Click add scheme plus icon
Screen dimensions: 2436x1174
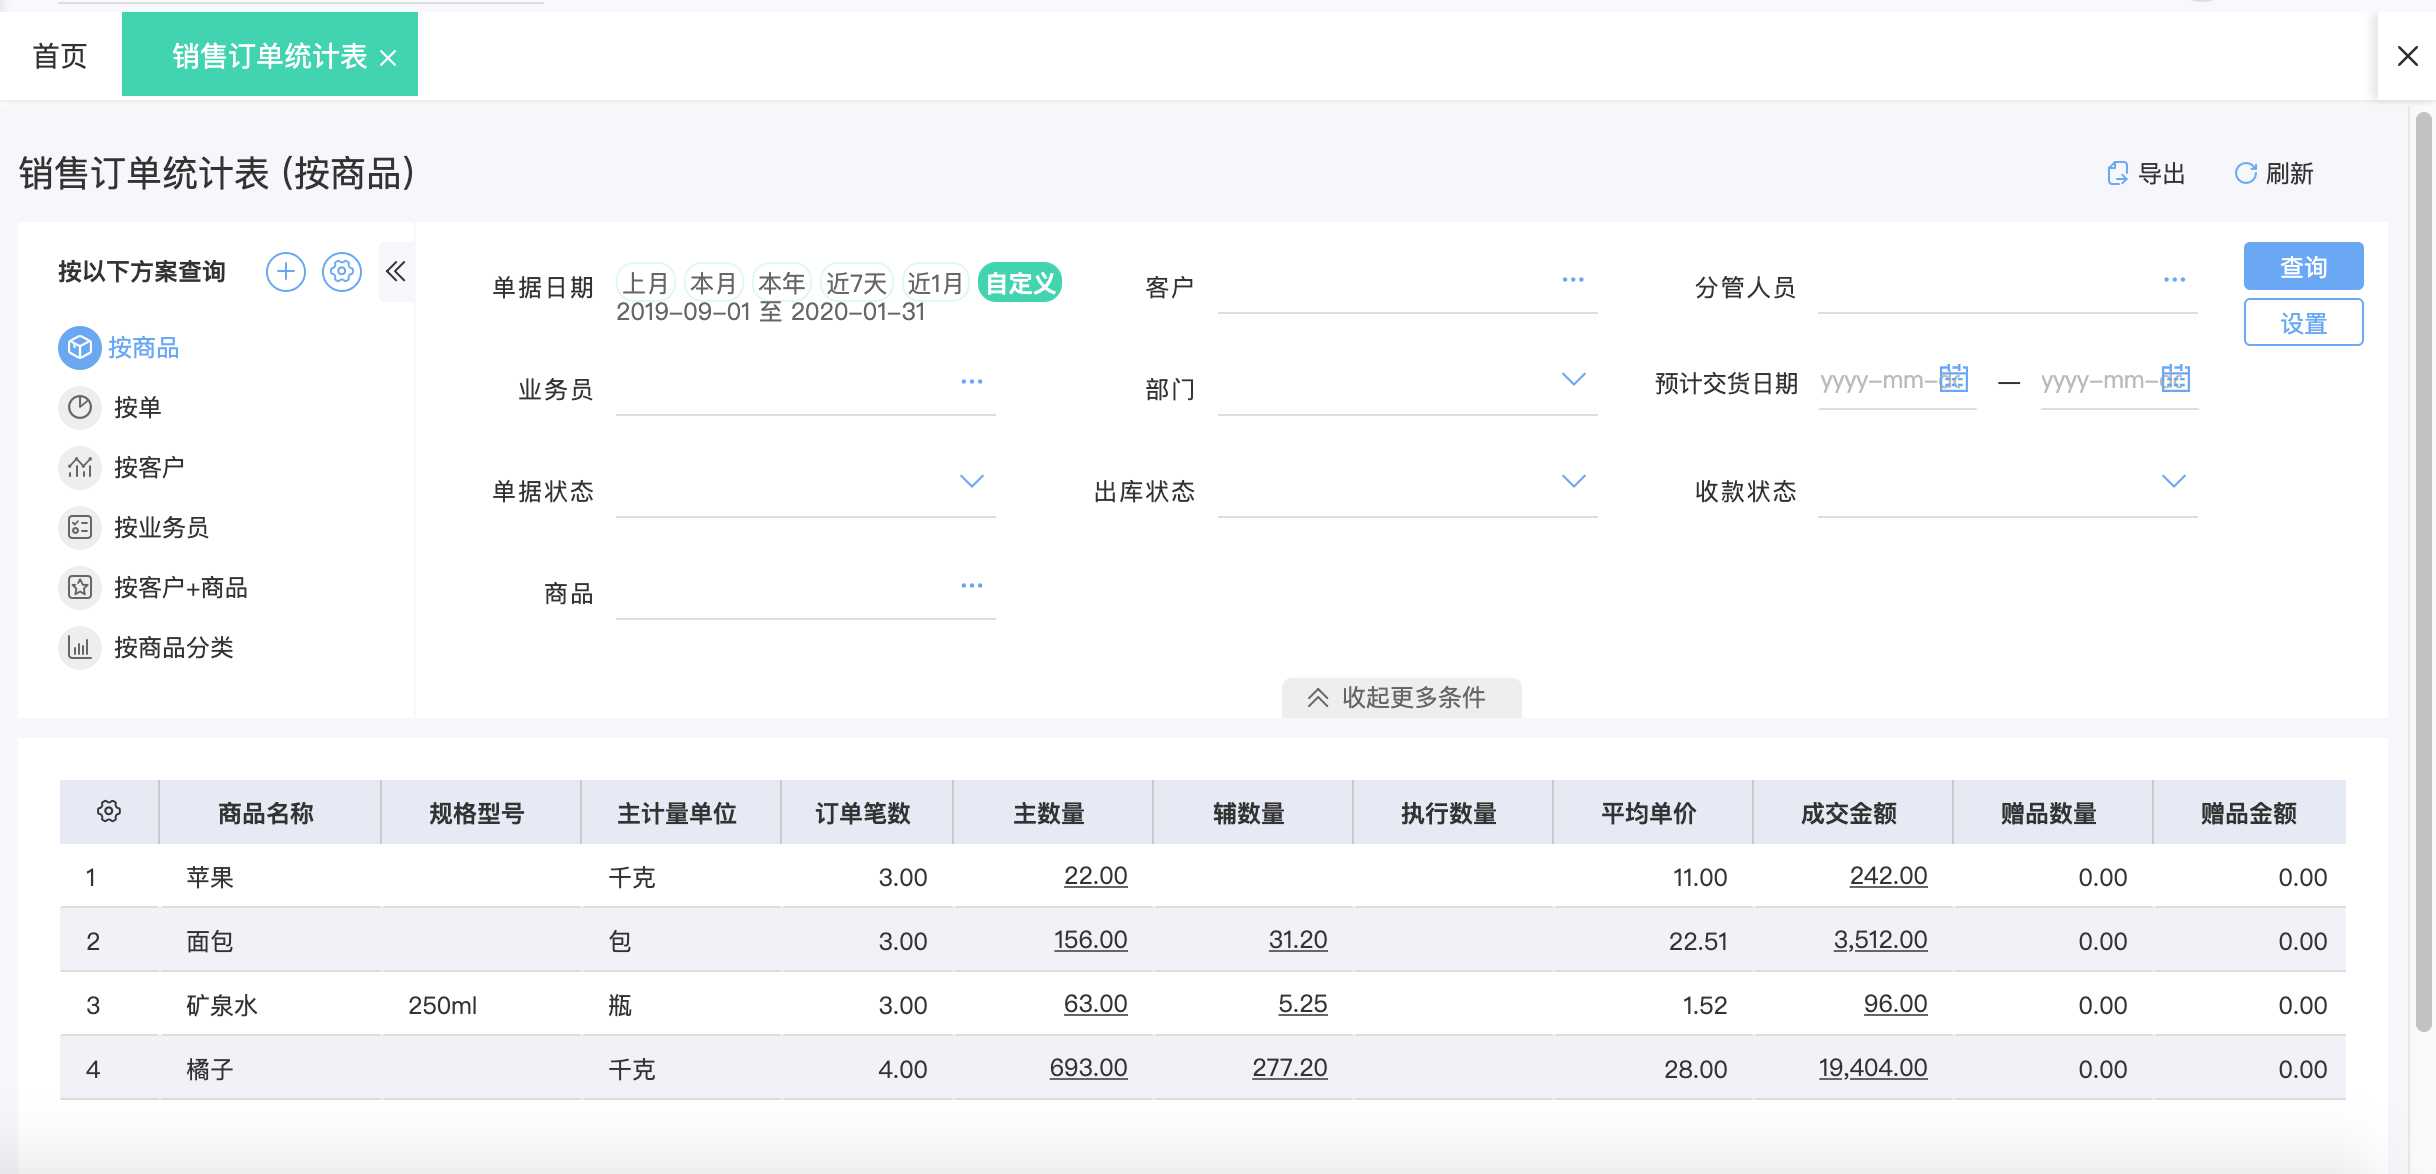point(287,272)
